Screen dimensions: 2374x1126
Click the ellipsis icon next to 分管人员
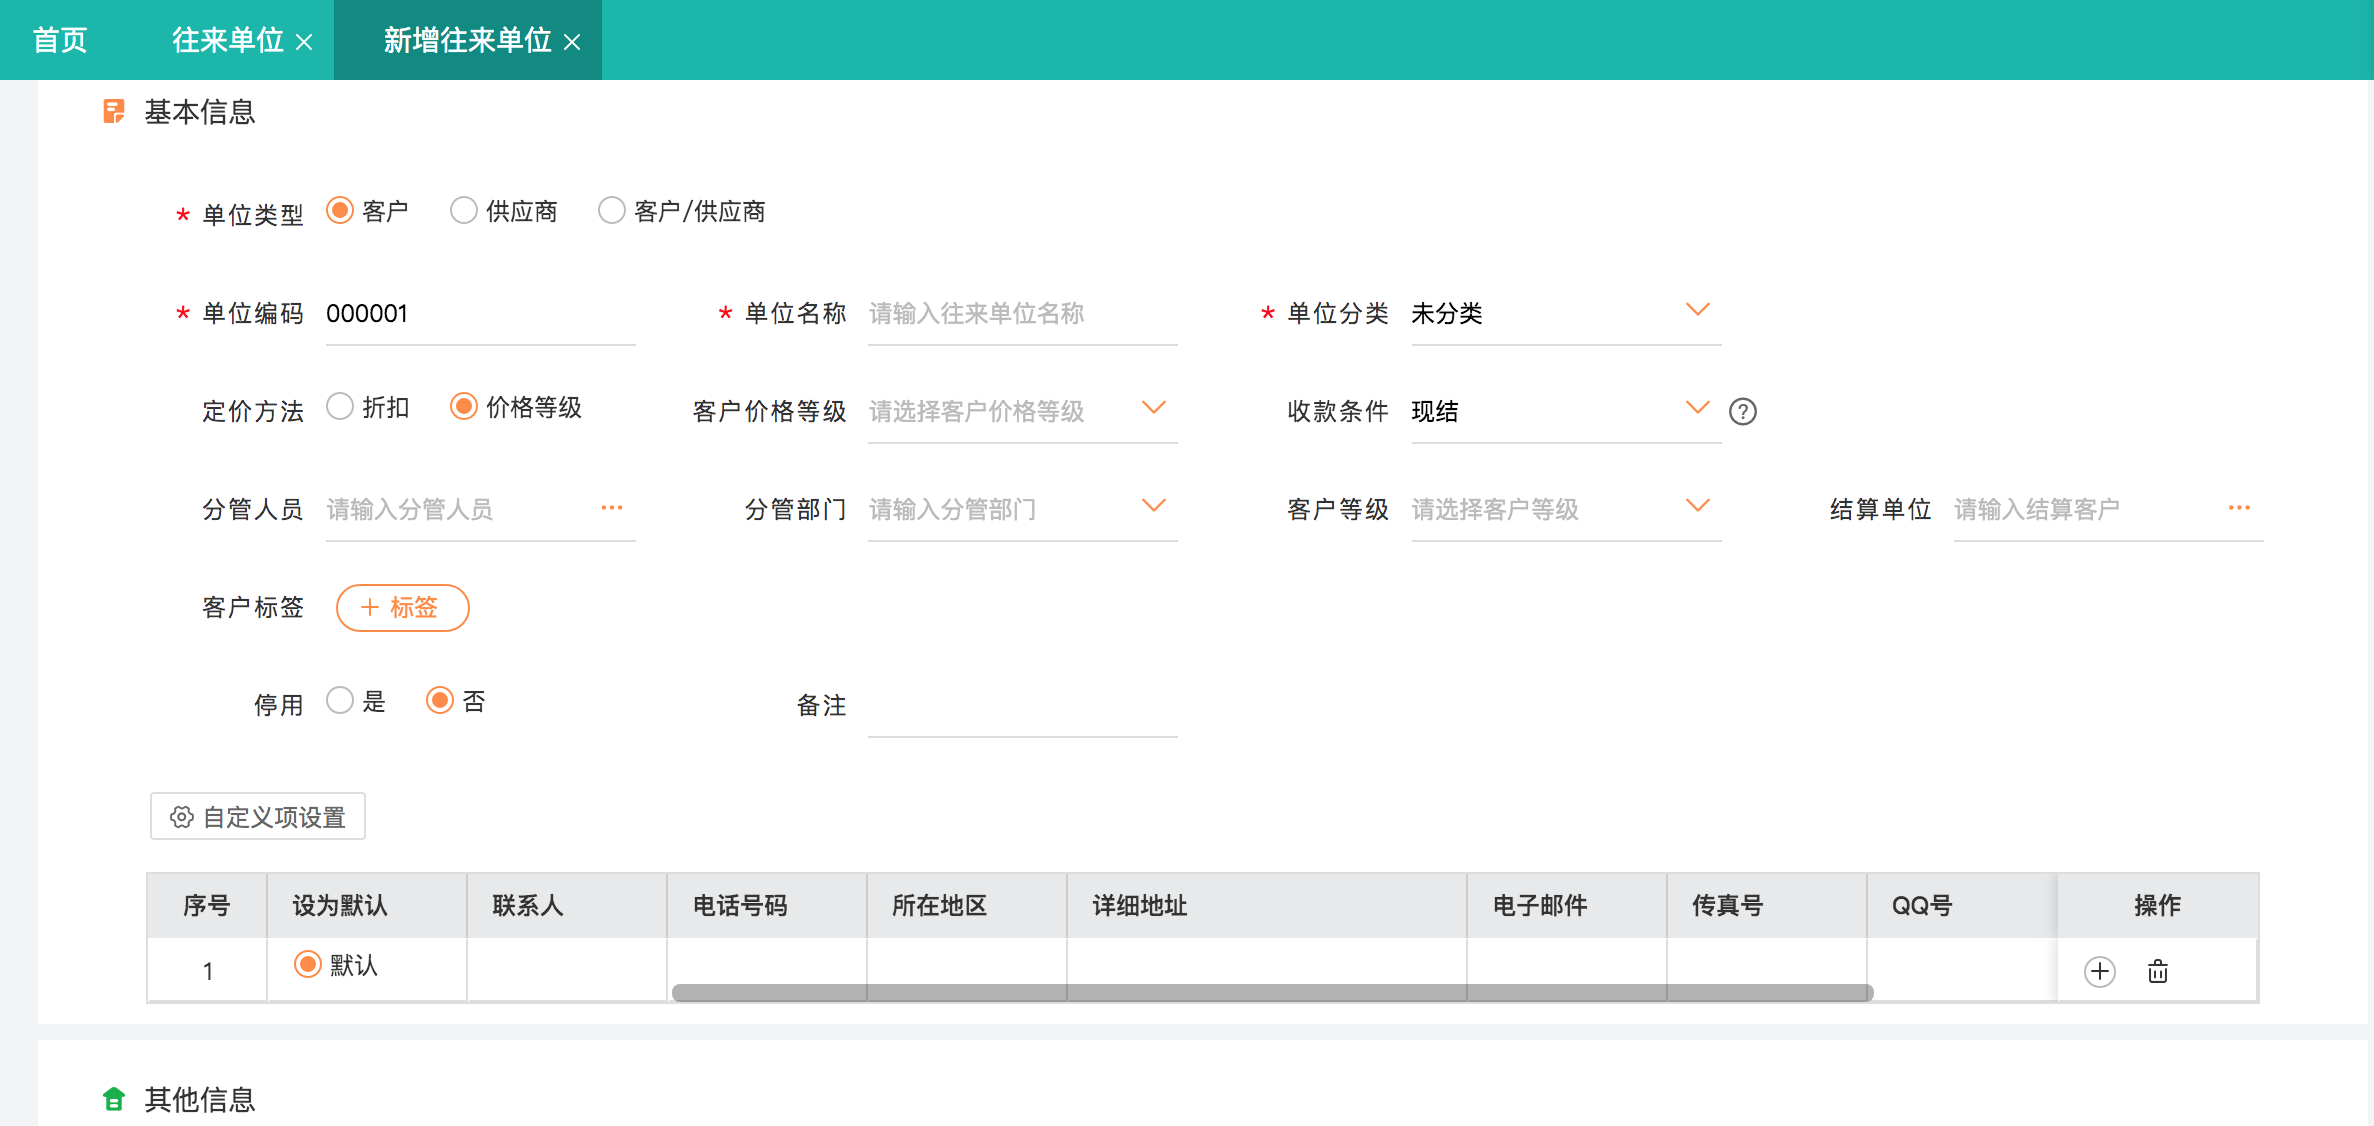pos(613,509)
